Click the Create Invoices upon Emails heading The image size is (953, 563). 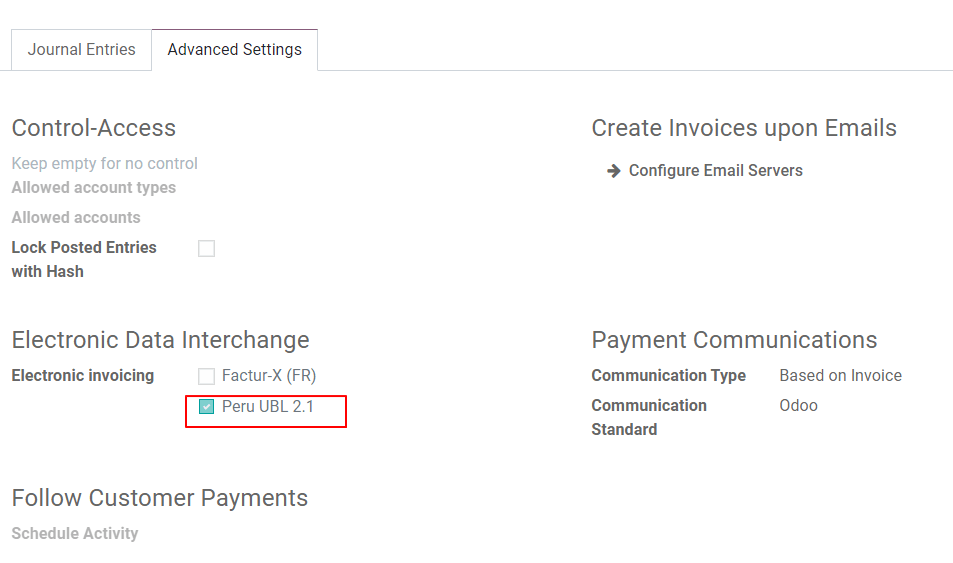point(743,128)
